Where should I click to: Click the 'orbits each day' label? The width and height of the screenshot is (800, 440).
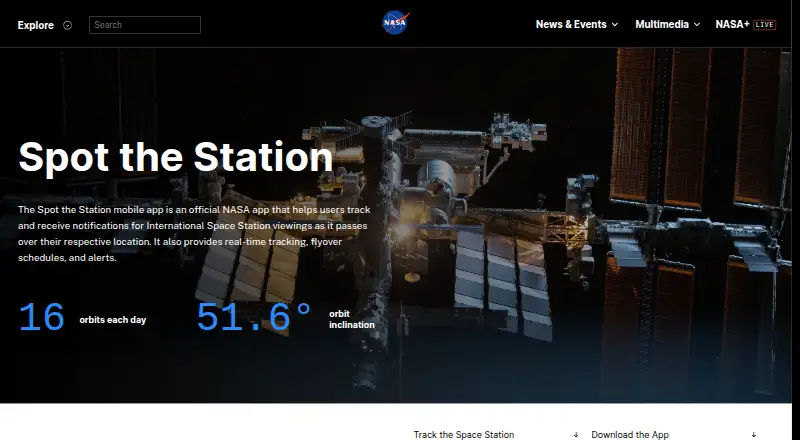click(113, 320)
